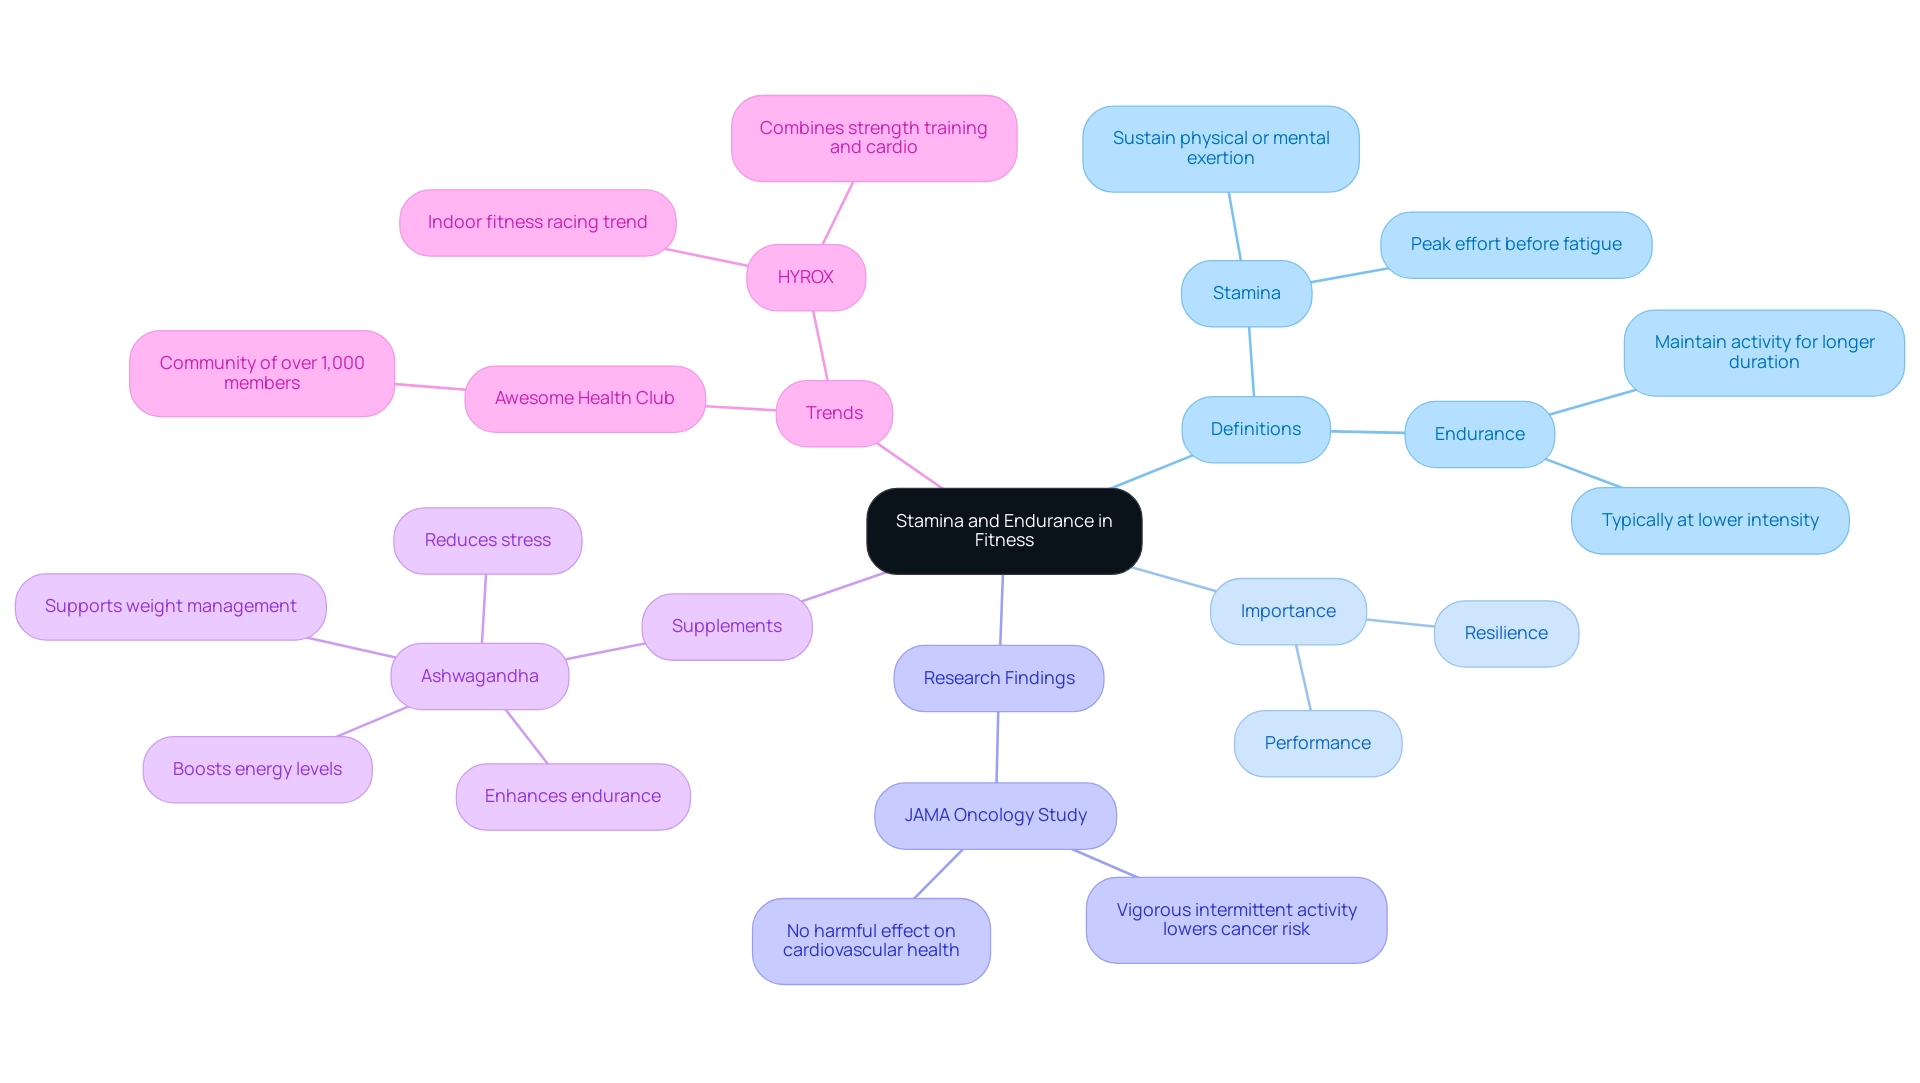Viewport: 1920px width, 1083px height.
Task: Expand the Research Findings subtree
Action: click(x=998, y=678)
